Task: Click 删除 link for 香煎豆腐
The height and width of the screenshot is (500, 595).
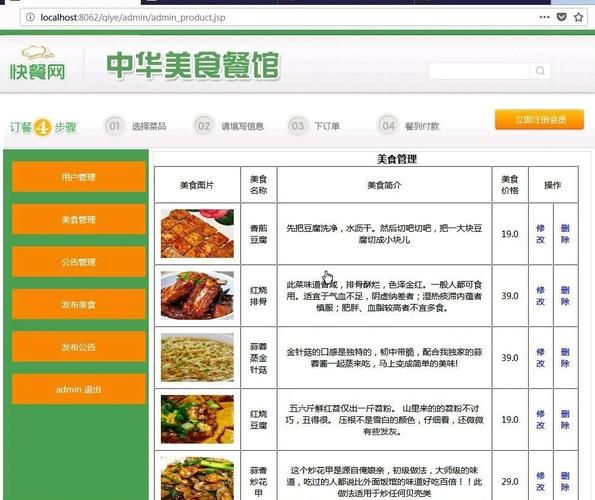Action: pos(565,234)
